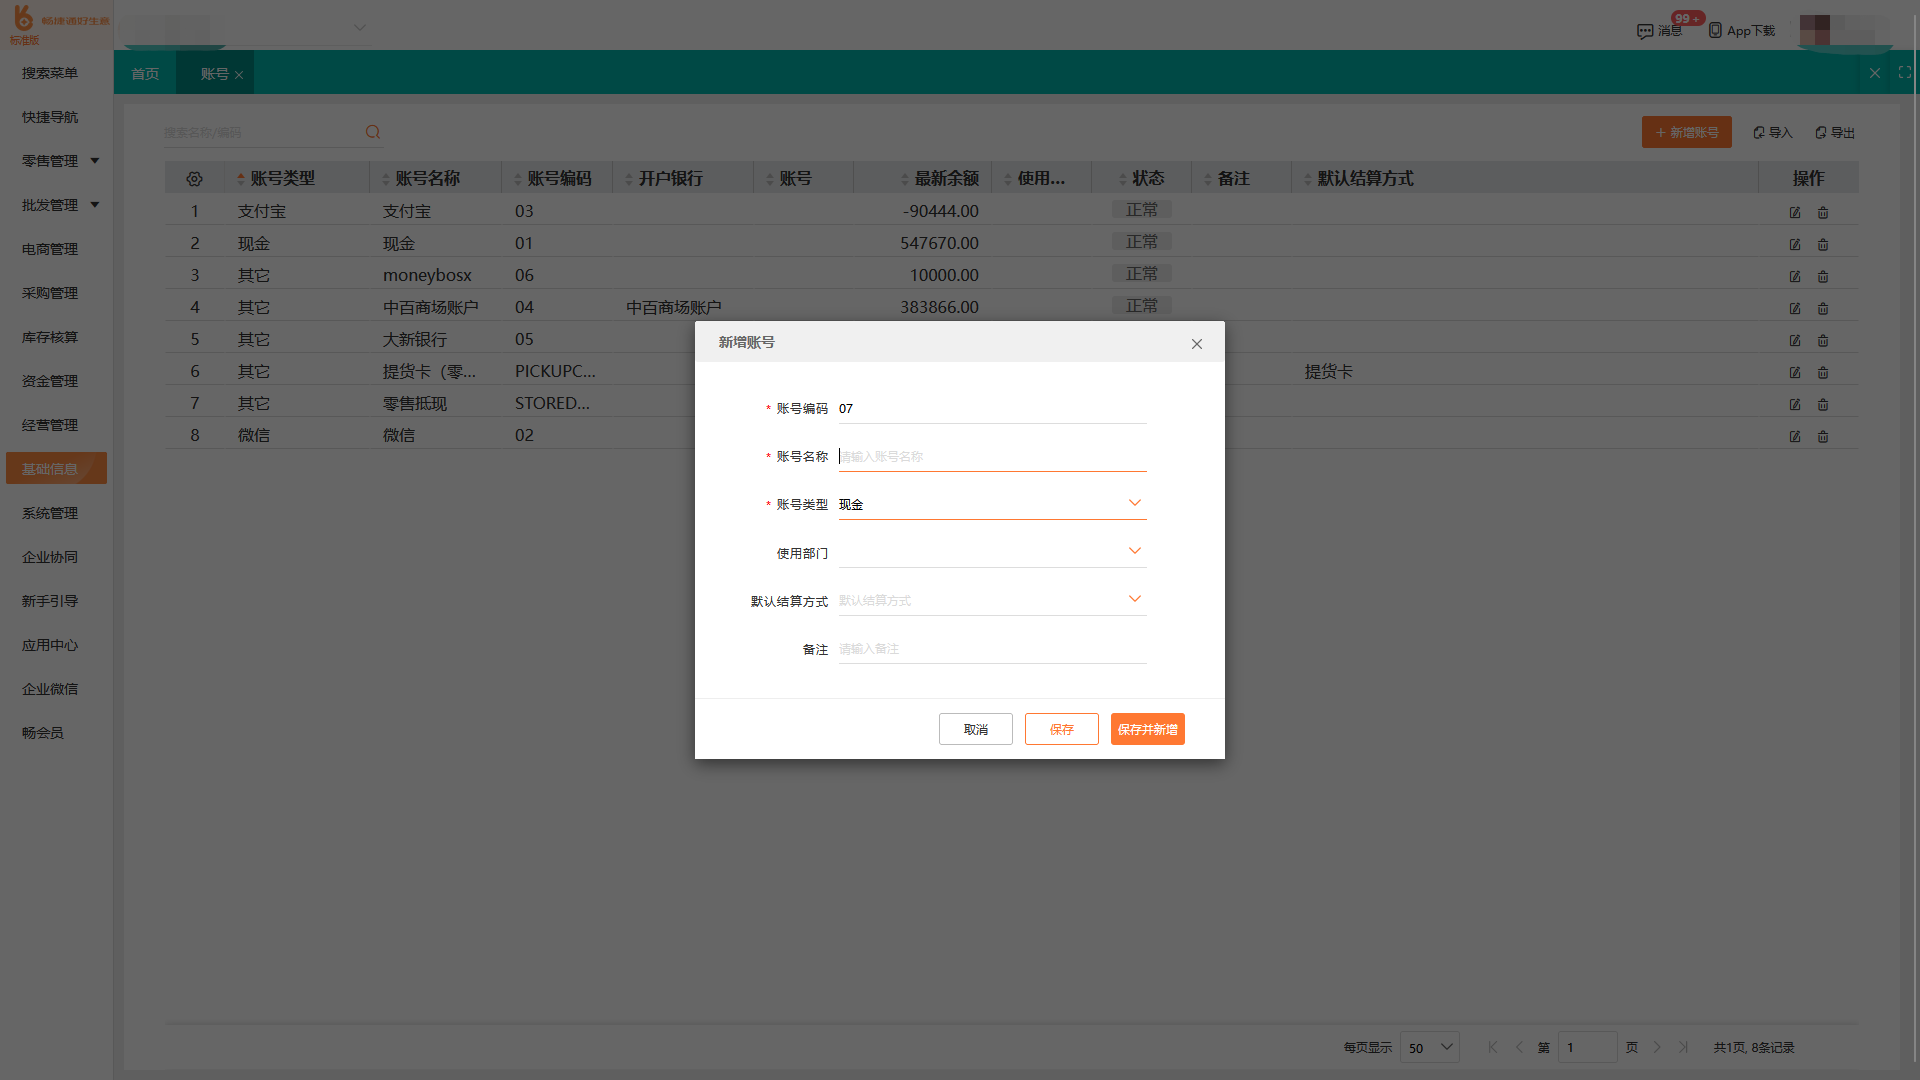1920x1080 pixels.
Task: Click the import icon to import accounts
Action: pyautogui.click(x=1774, y=132)
